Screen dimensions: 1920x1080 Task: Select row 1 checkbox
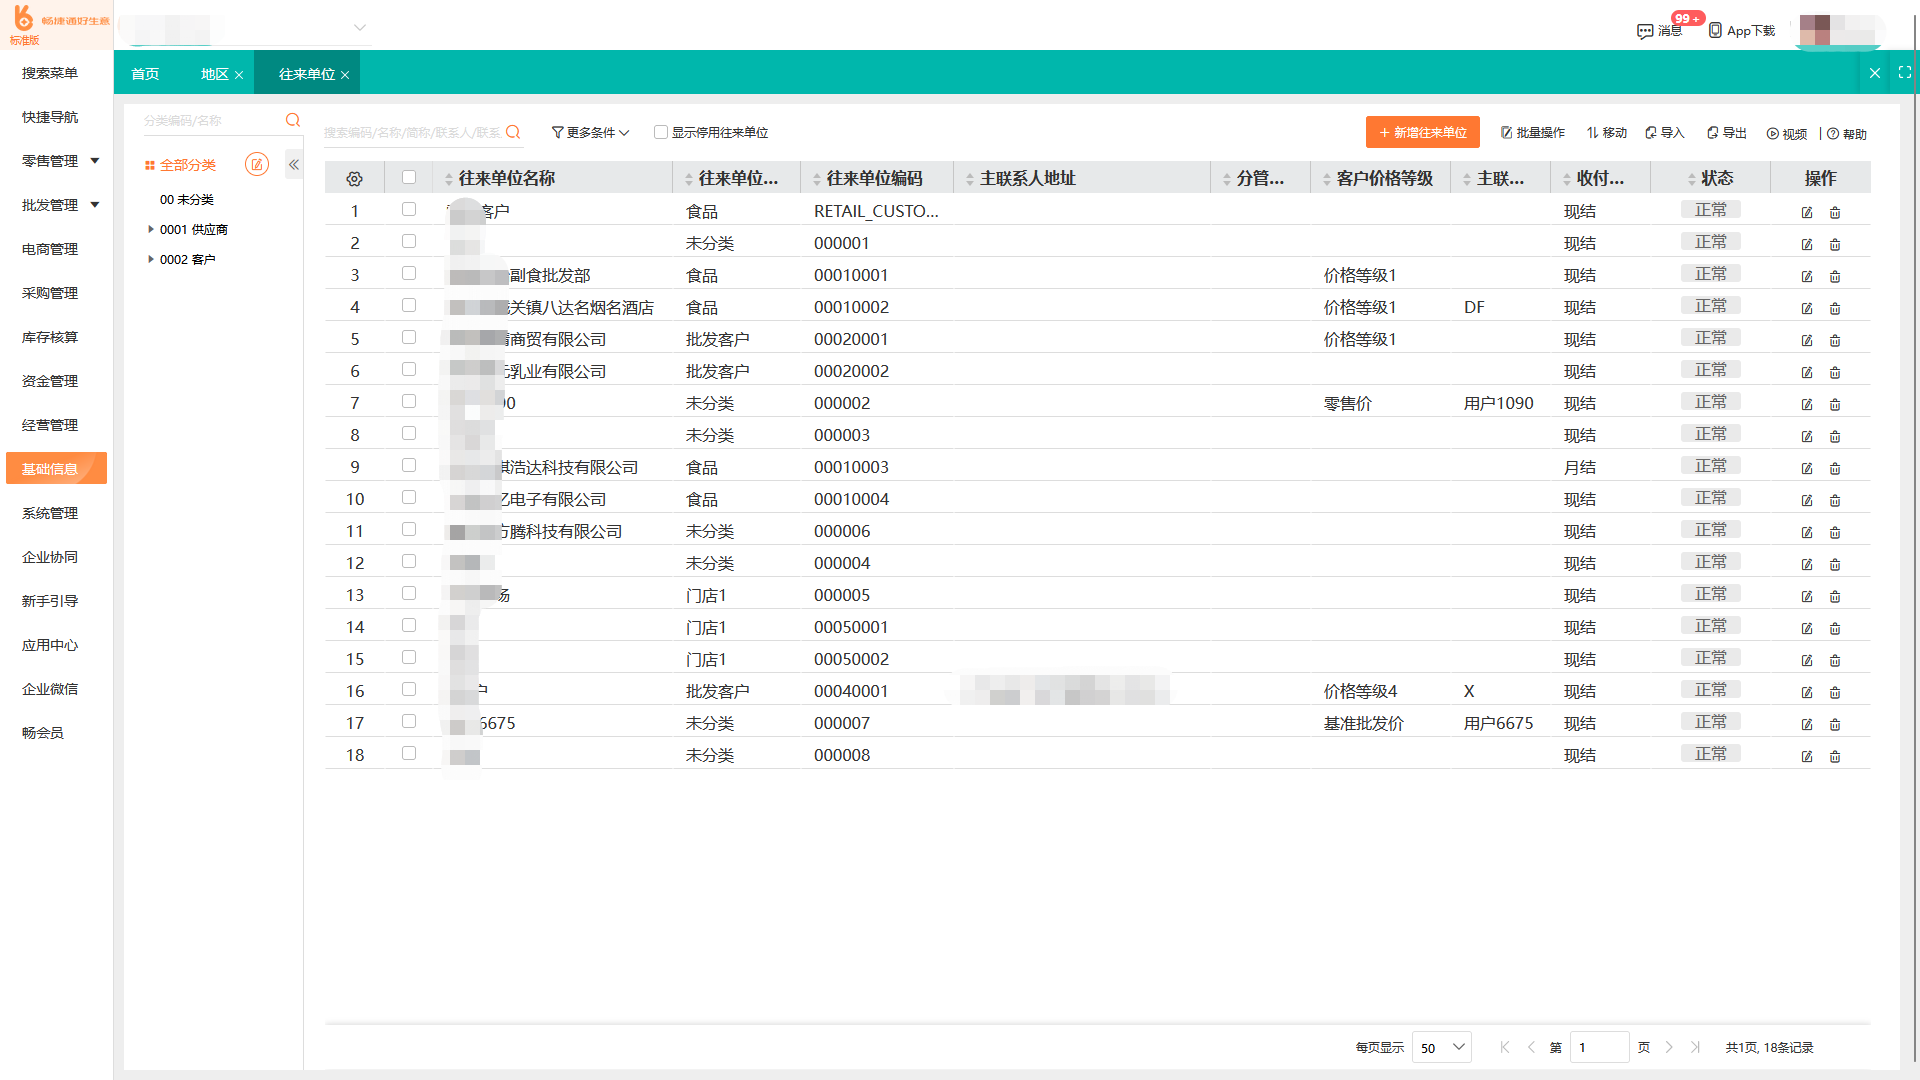(x=410, y=210)
